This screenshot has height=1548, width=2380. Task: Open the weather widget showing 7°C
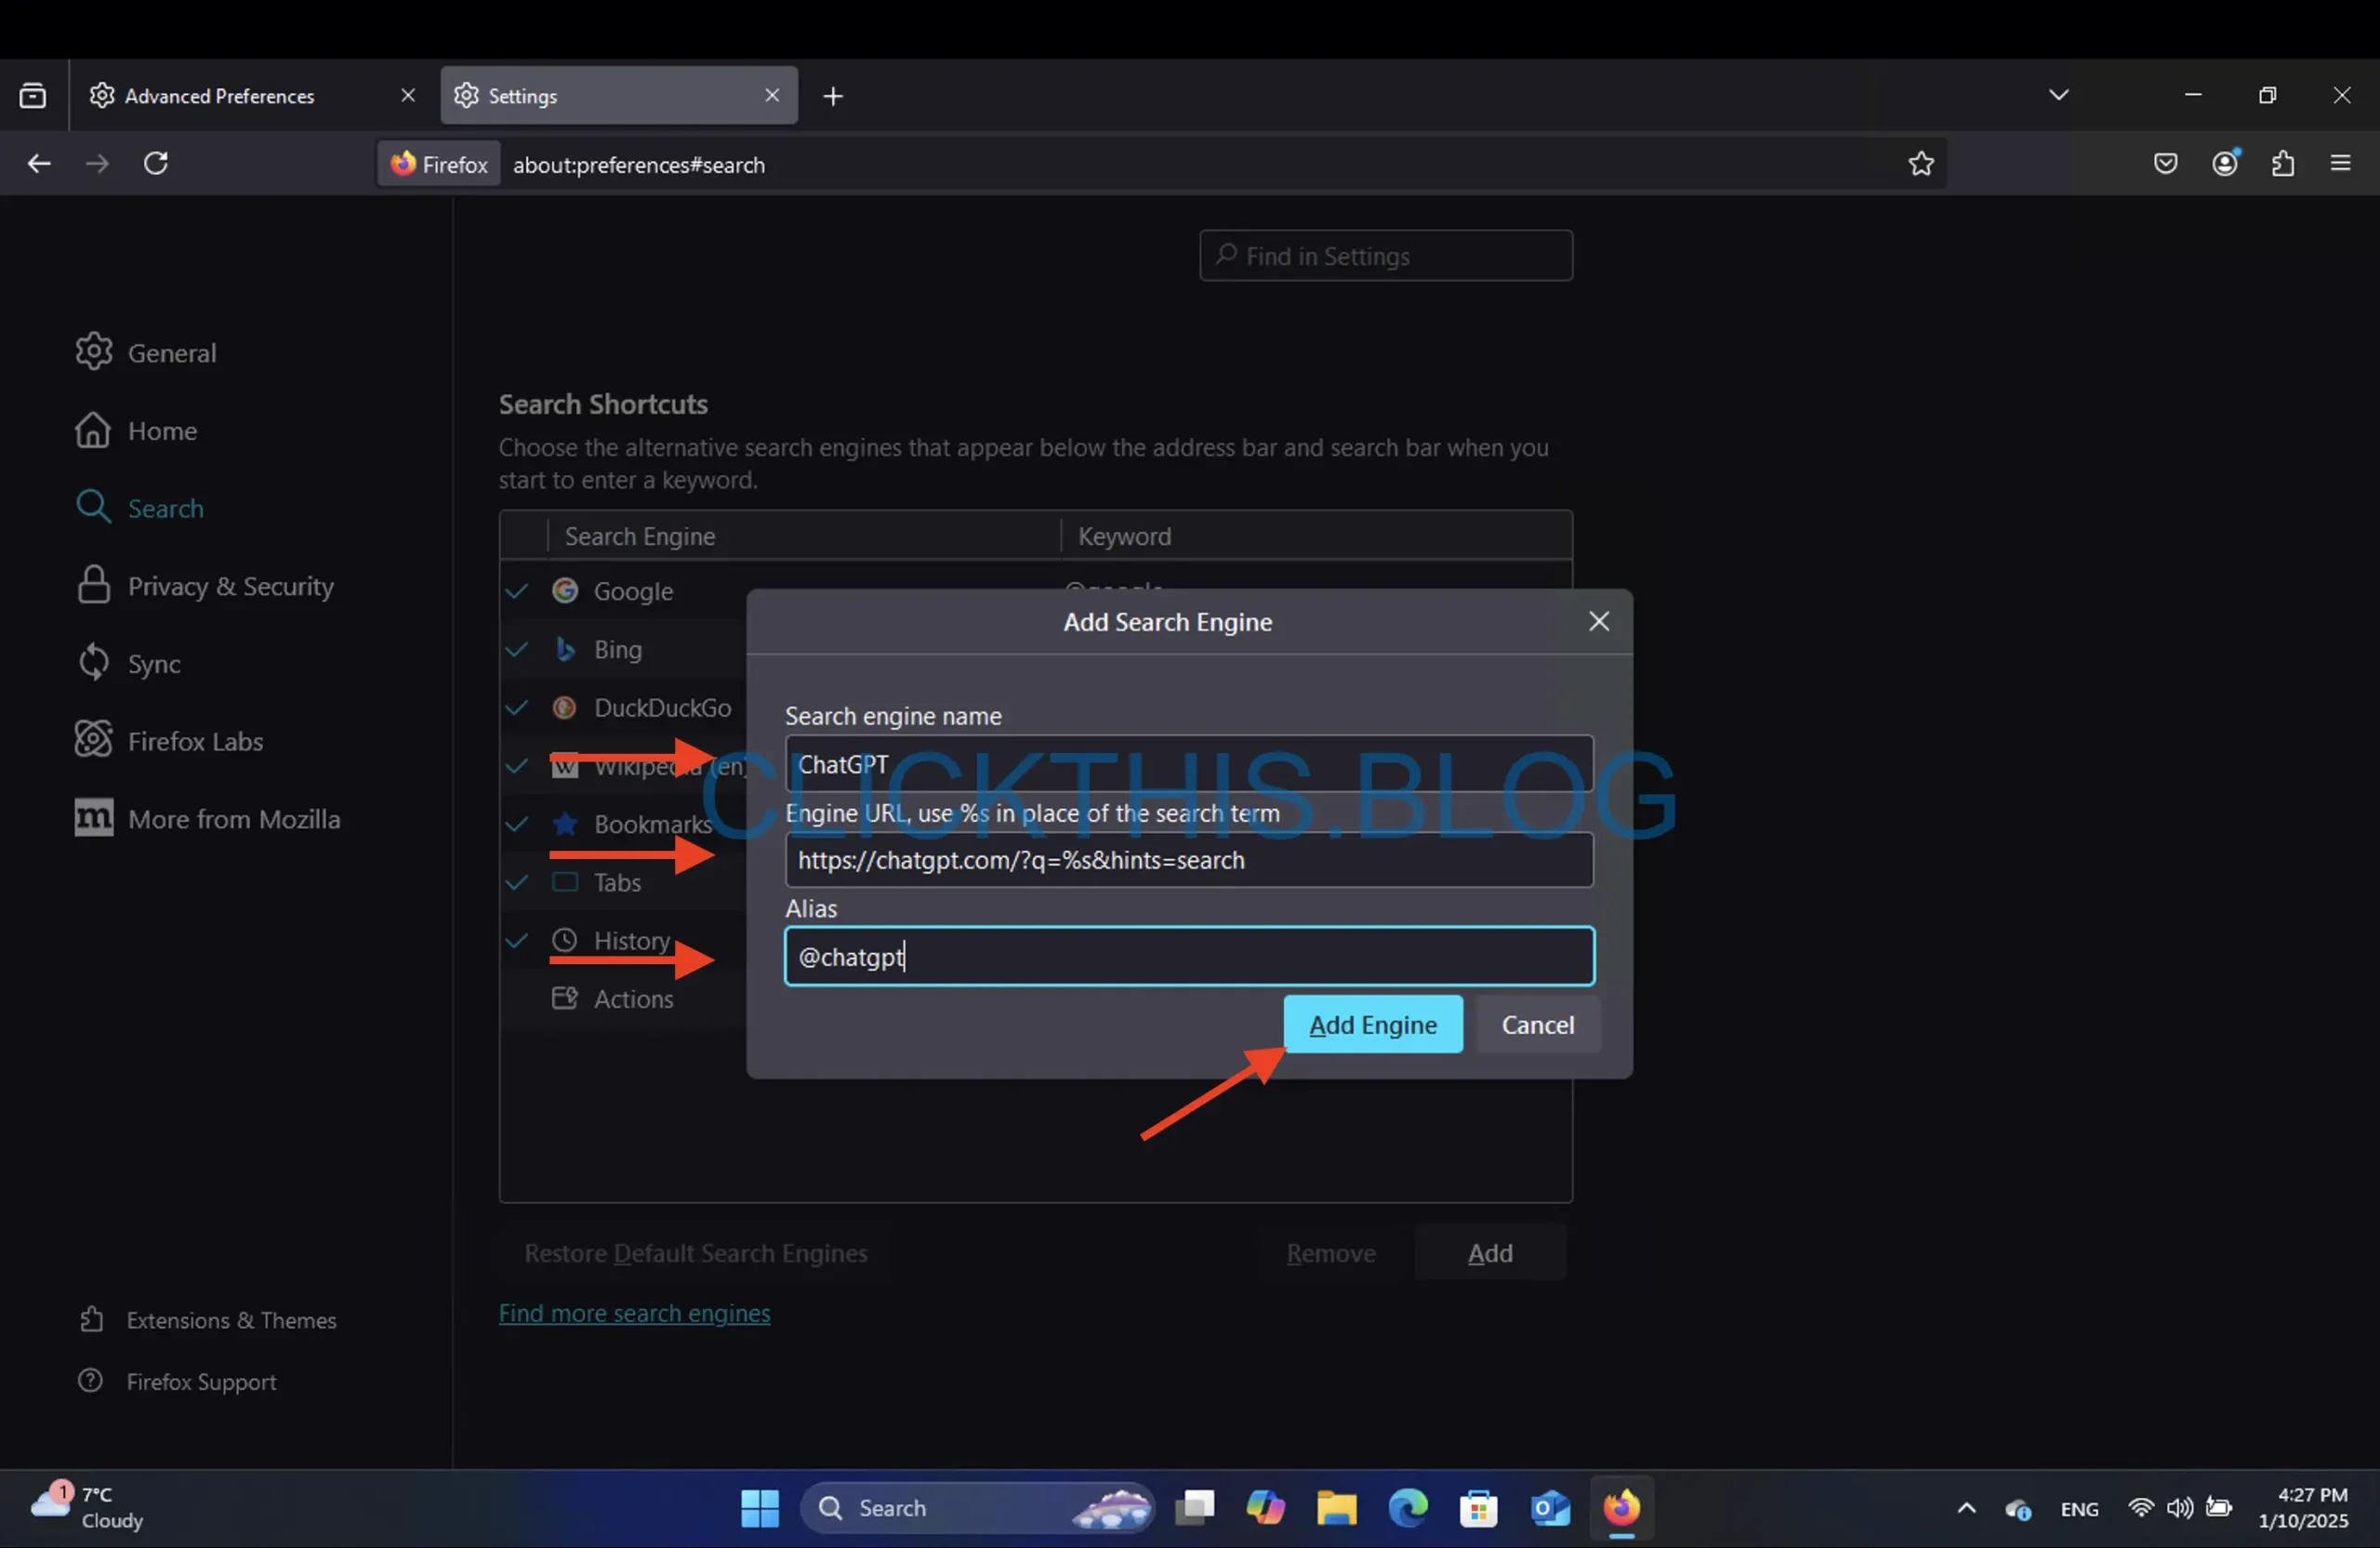(x=88, y=1507)
